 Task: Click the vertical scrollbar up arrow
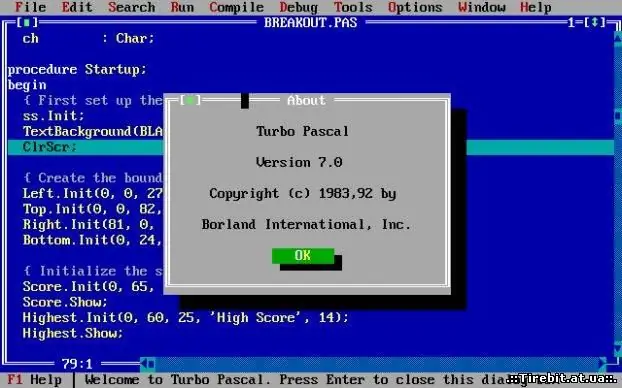coord(618,38)
